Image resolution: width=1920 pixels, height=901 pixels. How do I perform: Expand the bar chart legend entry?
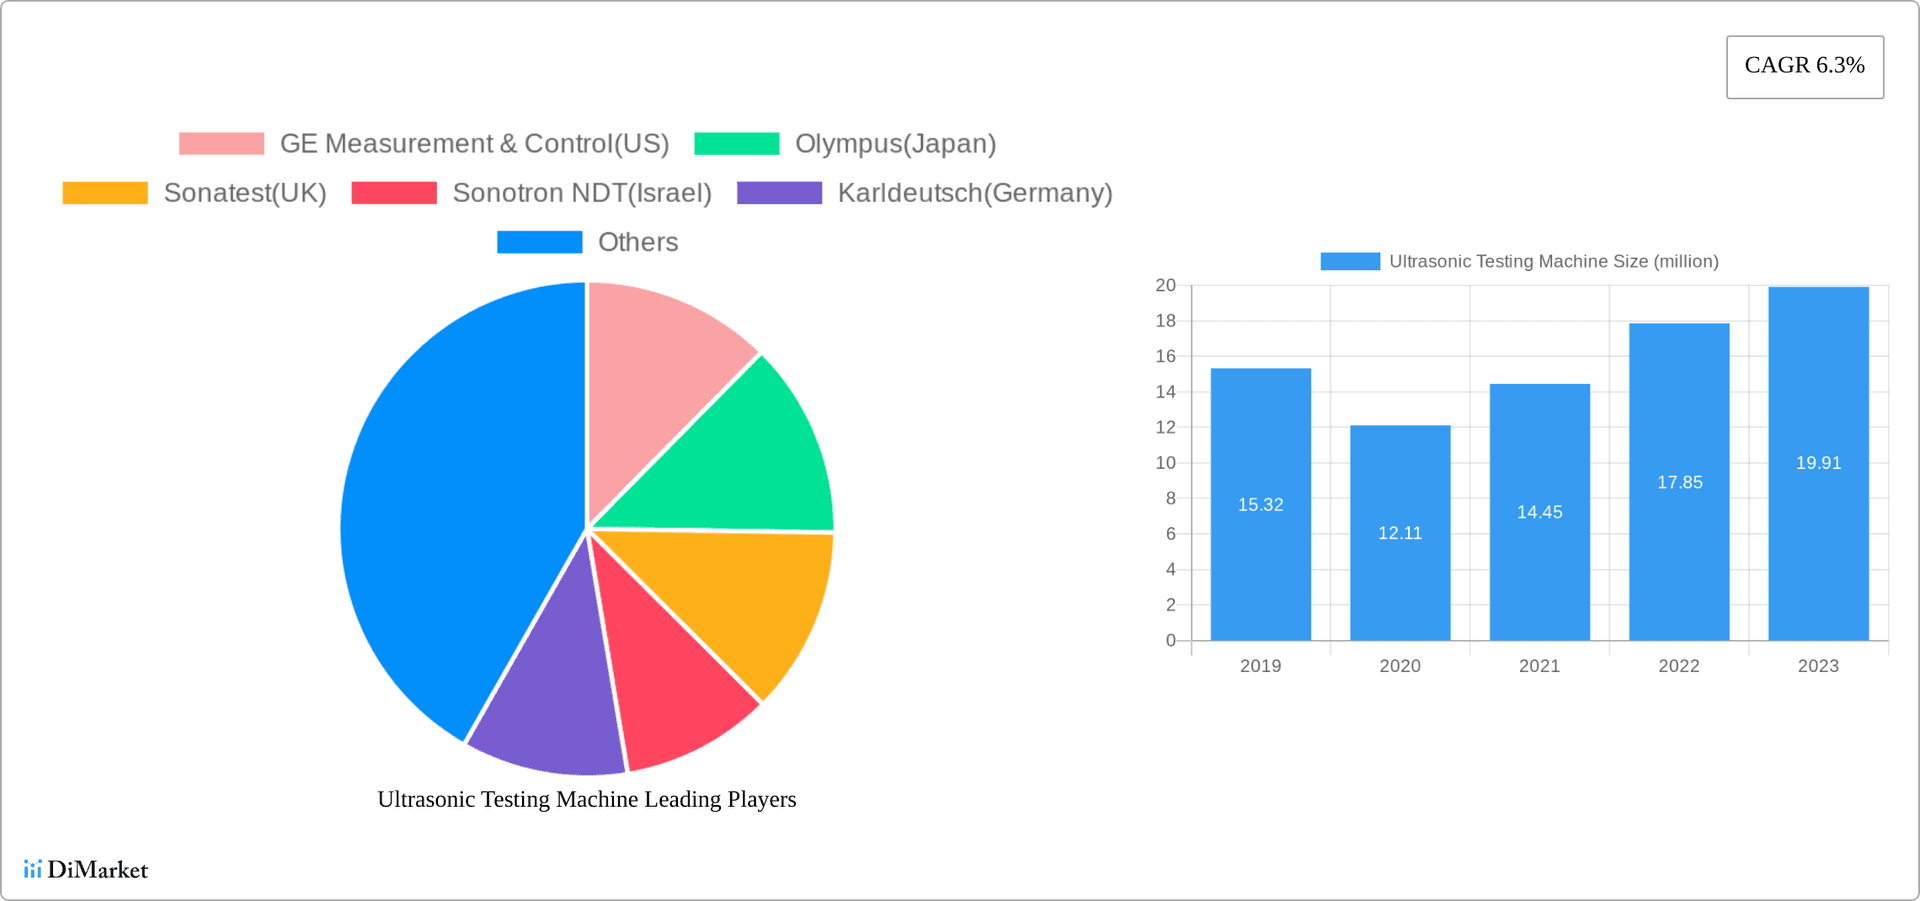pyautogui.click(x=1519, y=260)
